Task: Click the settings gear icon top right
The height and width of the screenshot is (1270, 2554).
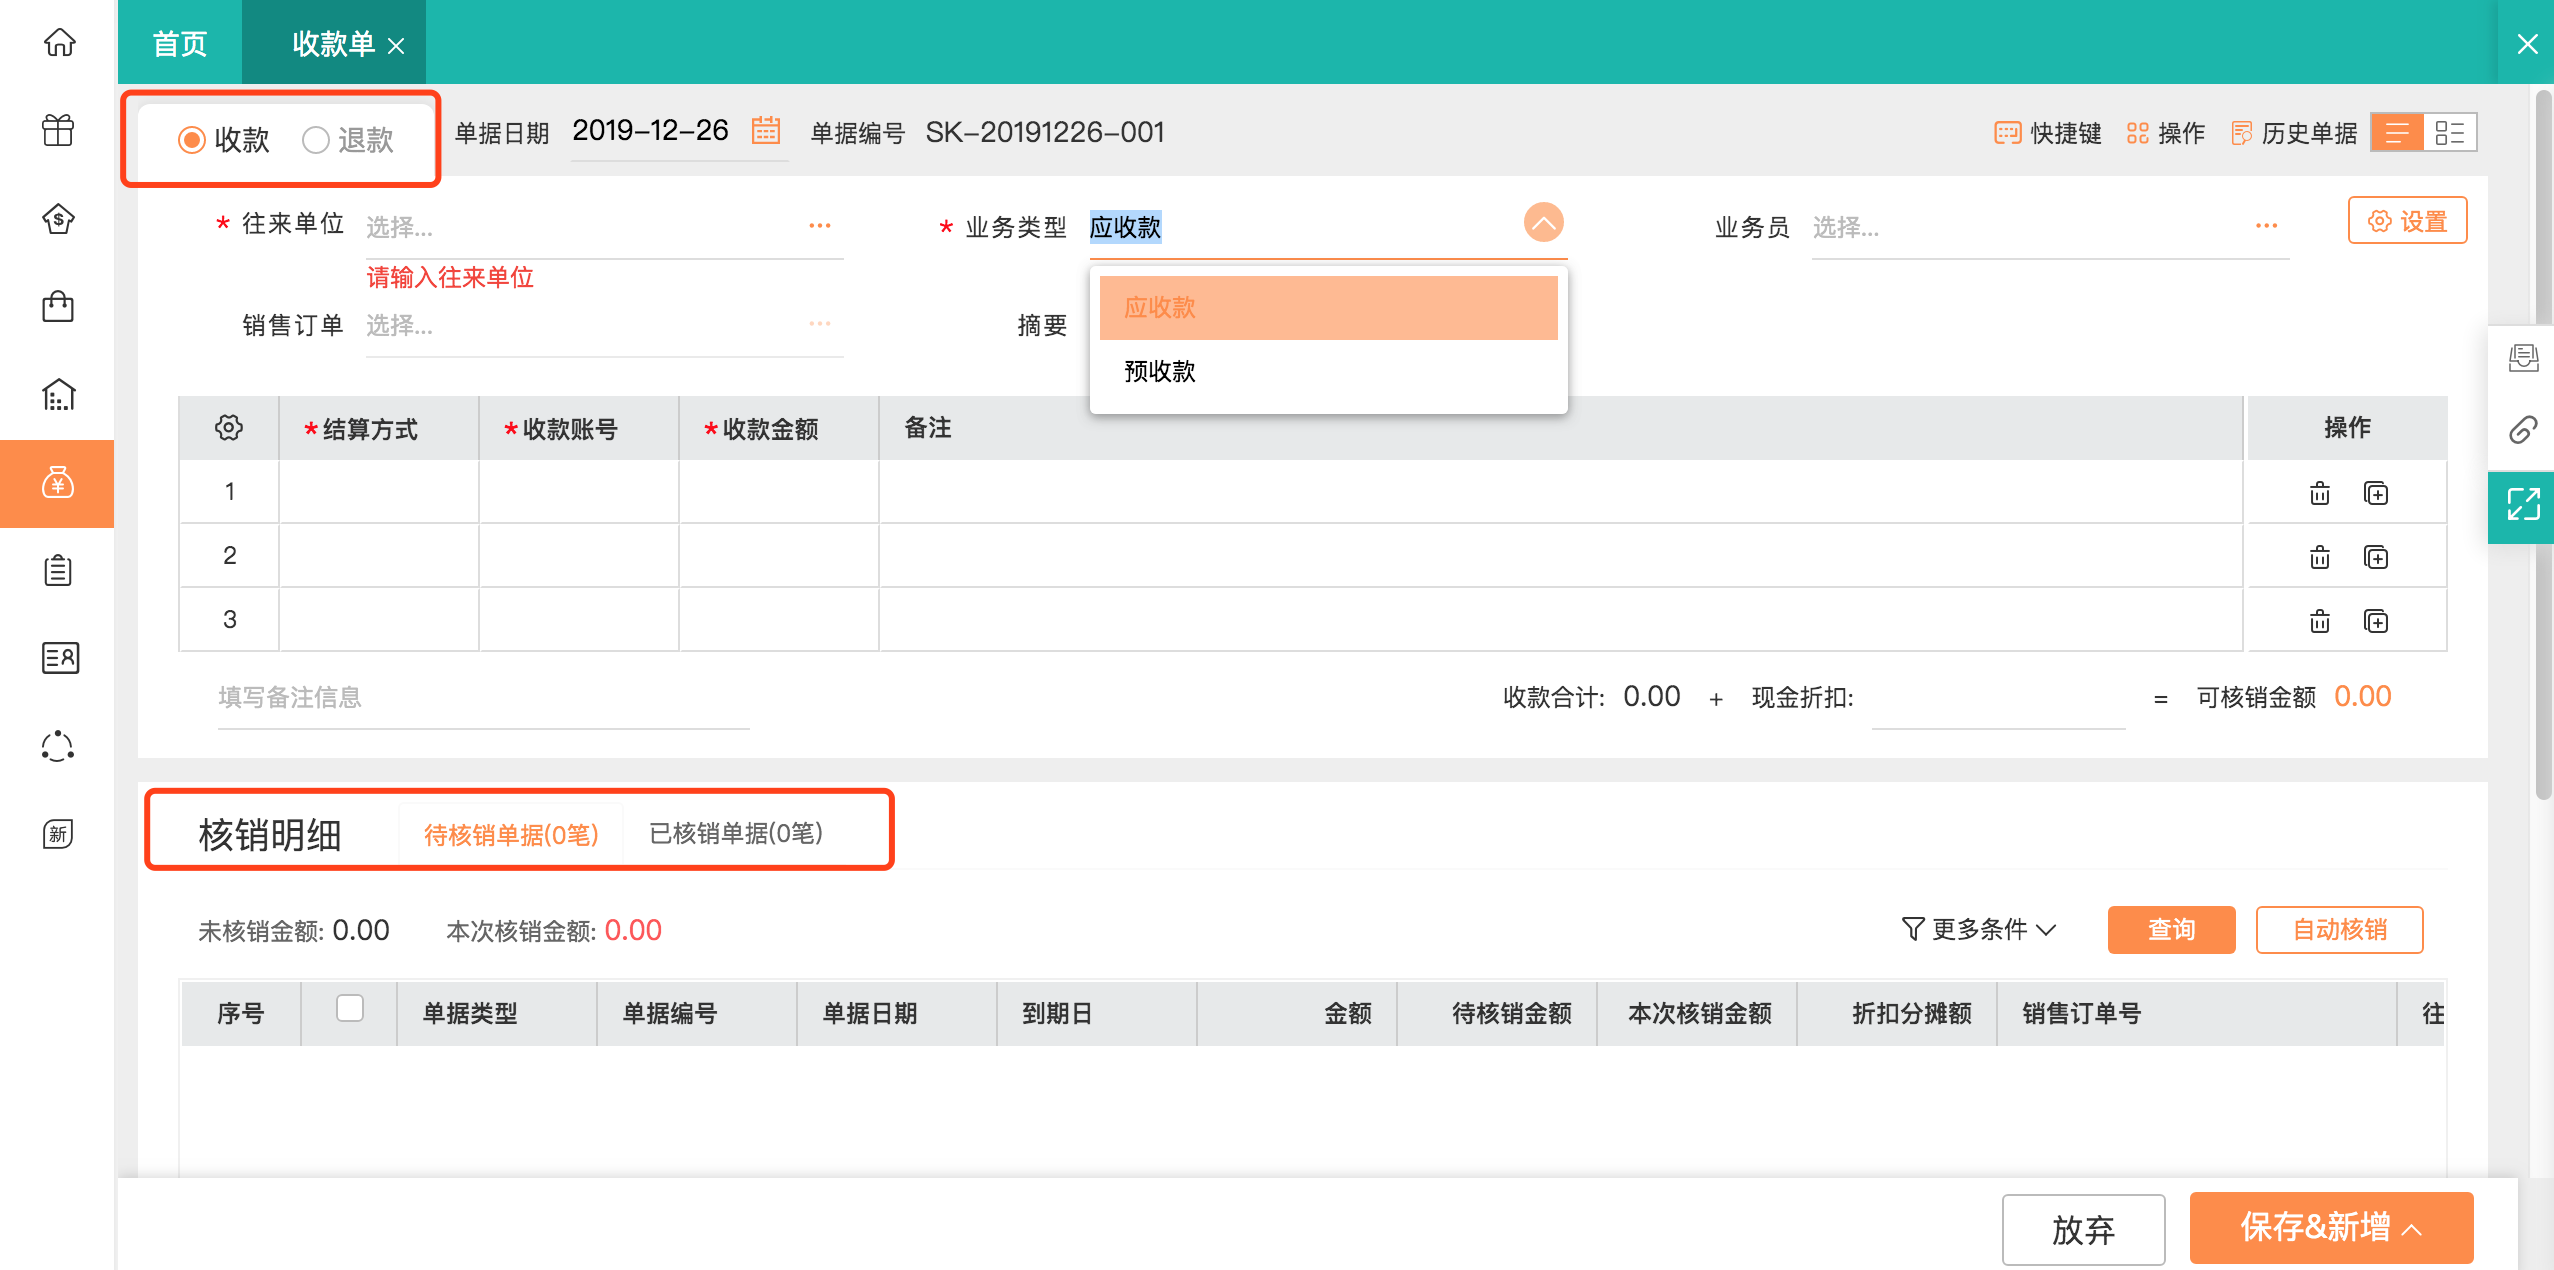Action: point(2383,225)
